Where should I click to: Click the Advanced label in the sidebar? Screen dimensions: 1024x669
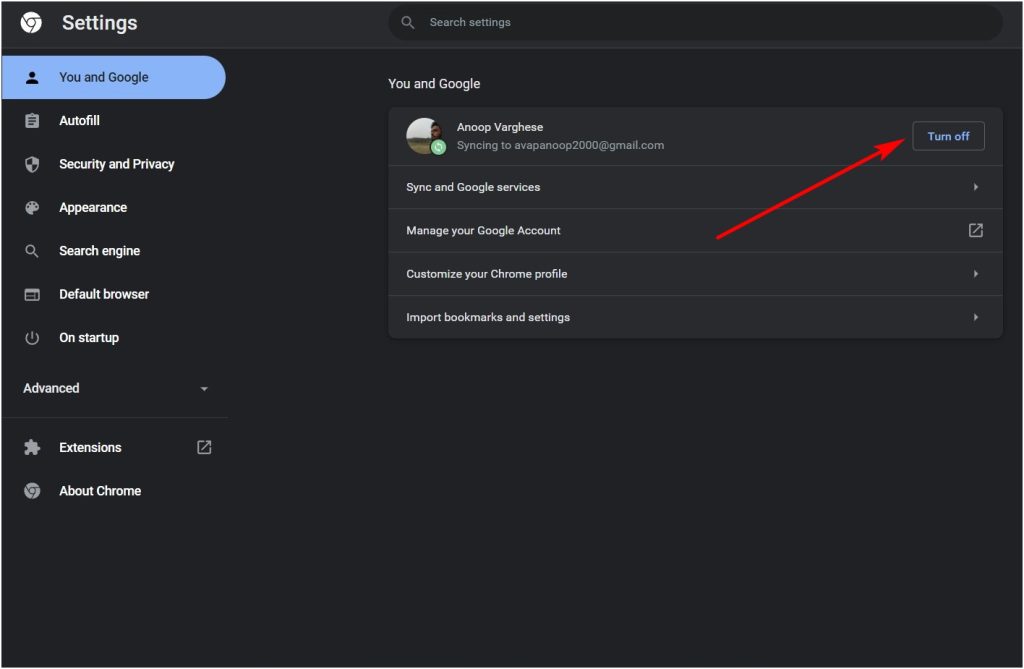(51, 388)
